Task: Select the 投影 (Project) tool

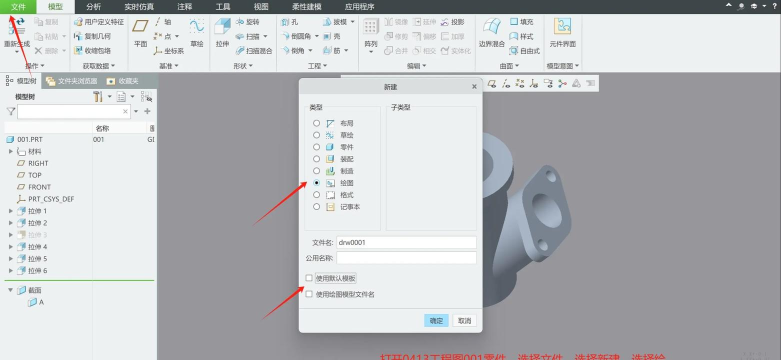Action: click(452, 22)
